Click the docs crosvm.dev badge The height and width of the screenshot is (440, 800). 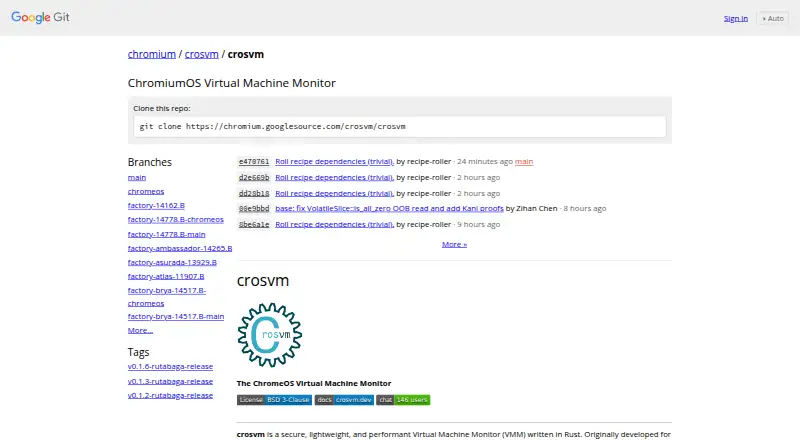(x=344, y=400)
